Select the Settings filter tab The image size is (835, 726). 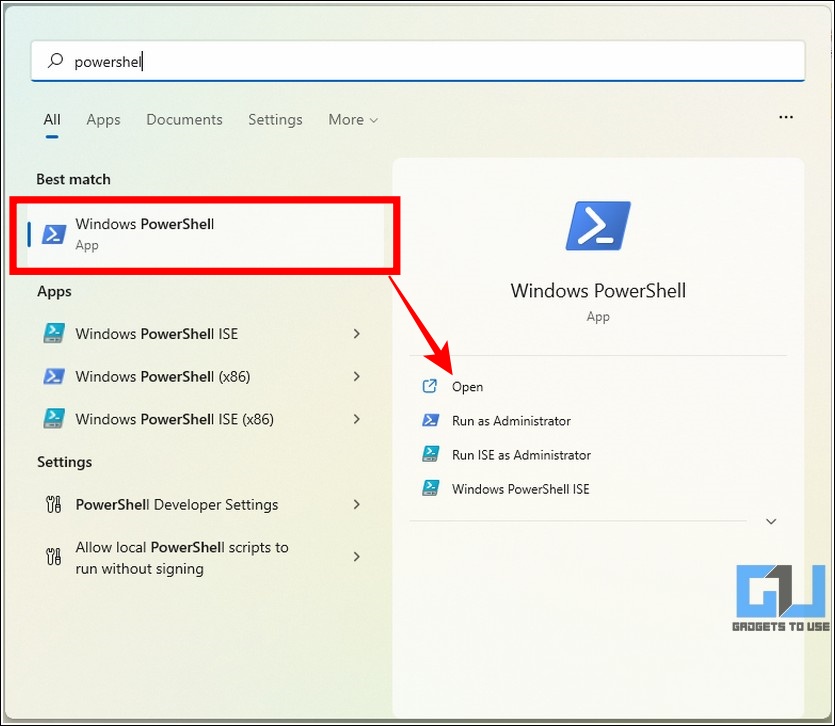click(275, 120)
